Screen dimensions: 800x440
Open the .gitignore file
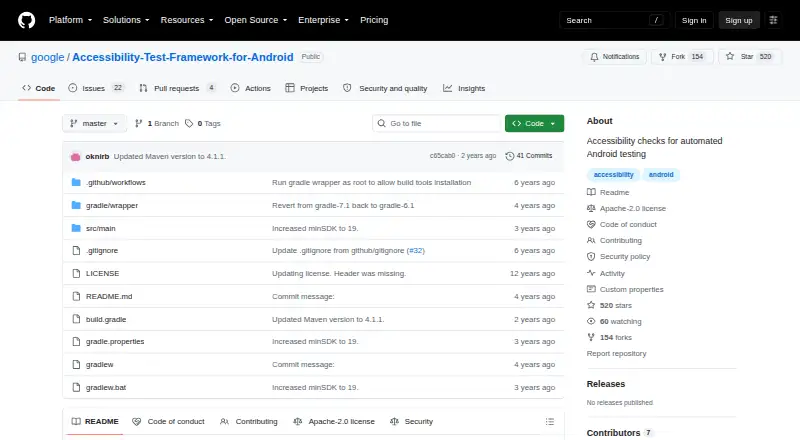[102, 251]
